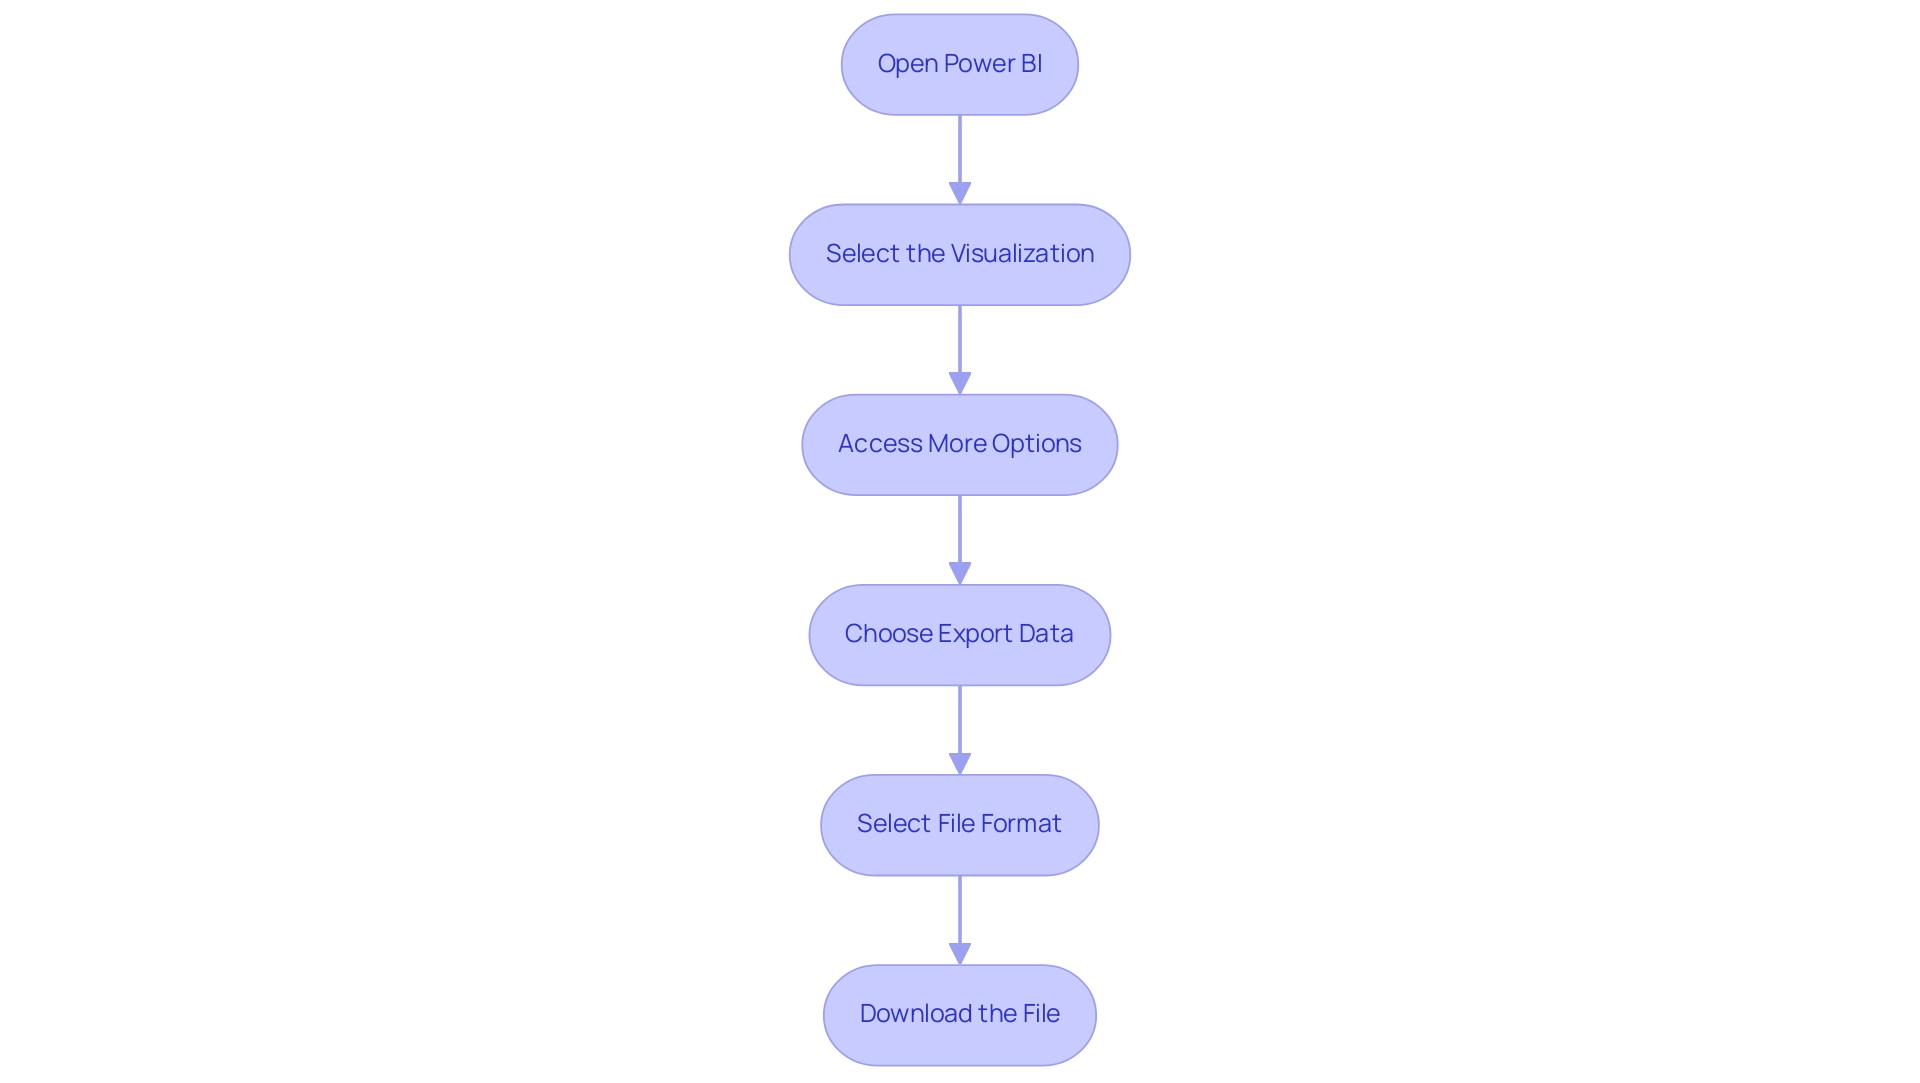Click the Open Power BI node
1920x1083 pixels.
[960, 63]
